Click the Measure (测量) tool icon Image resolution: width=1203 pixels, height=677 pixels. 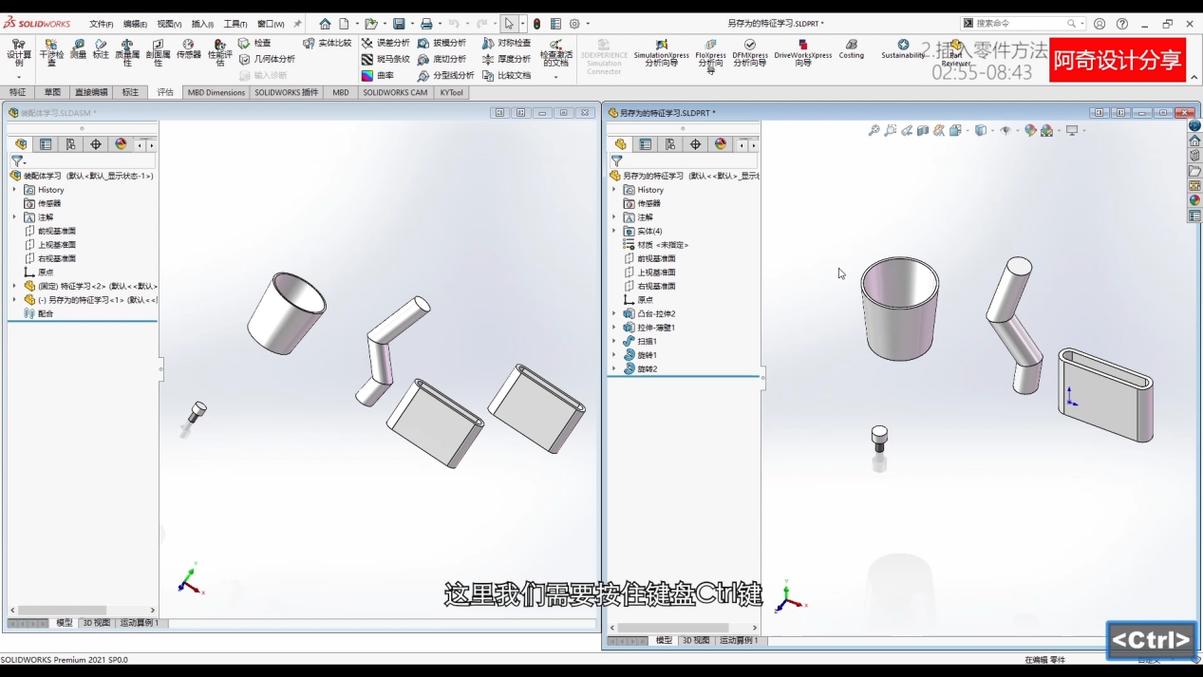tap(78, 49)
